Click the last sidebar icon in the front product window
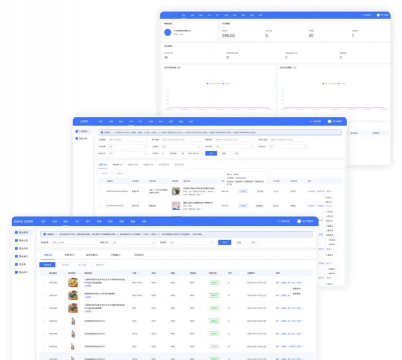The image size is (402, 360). (16, 272)
